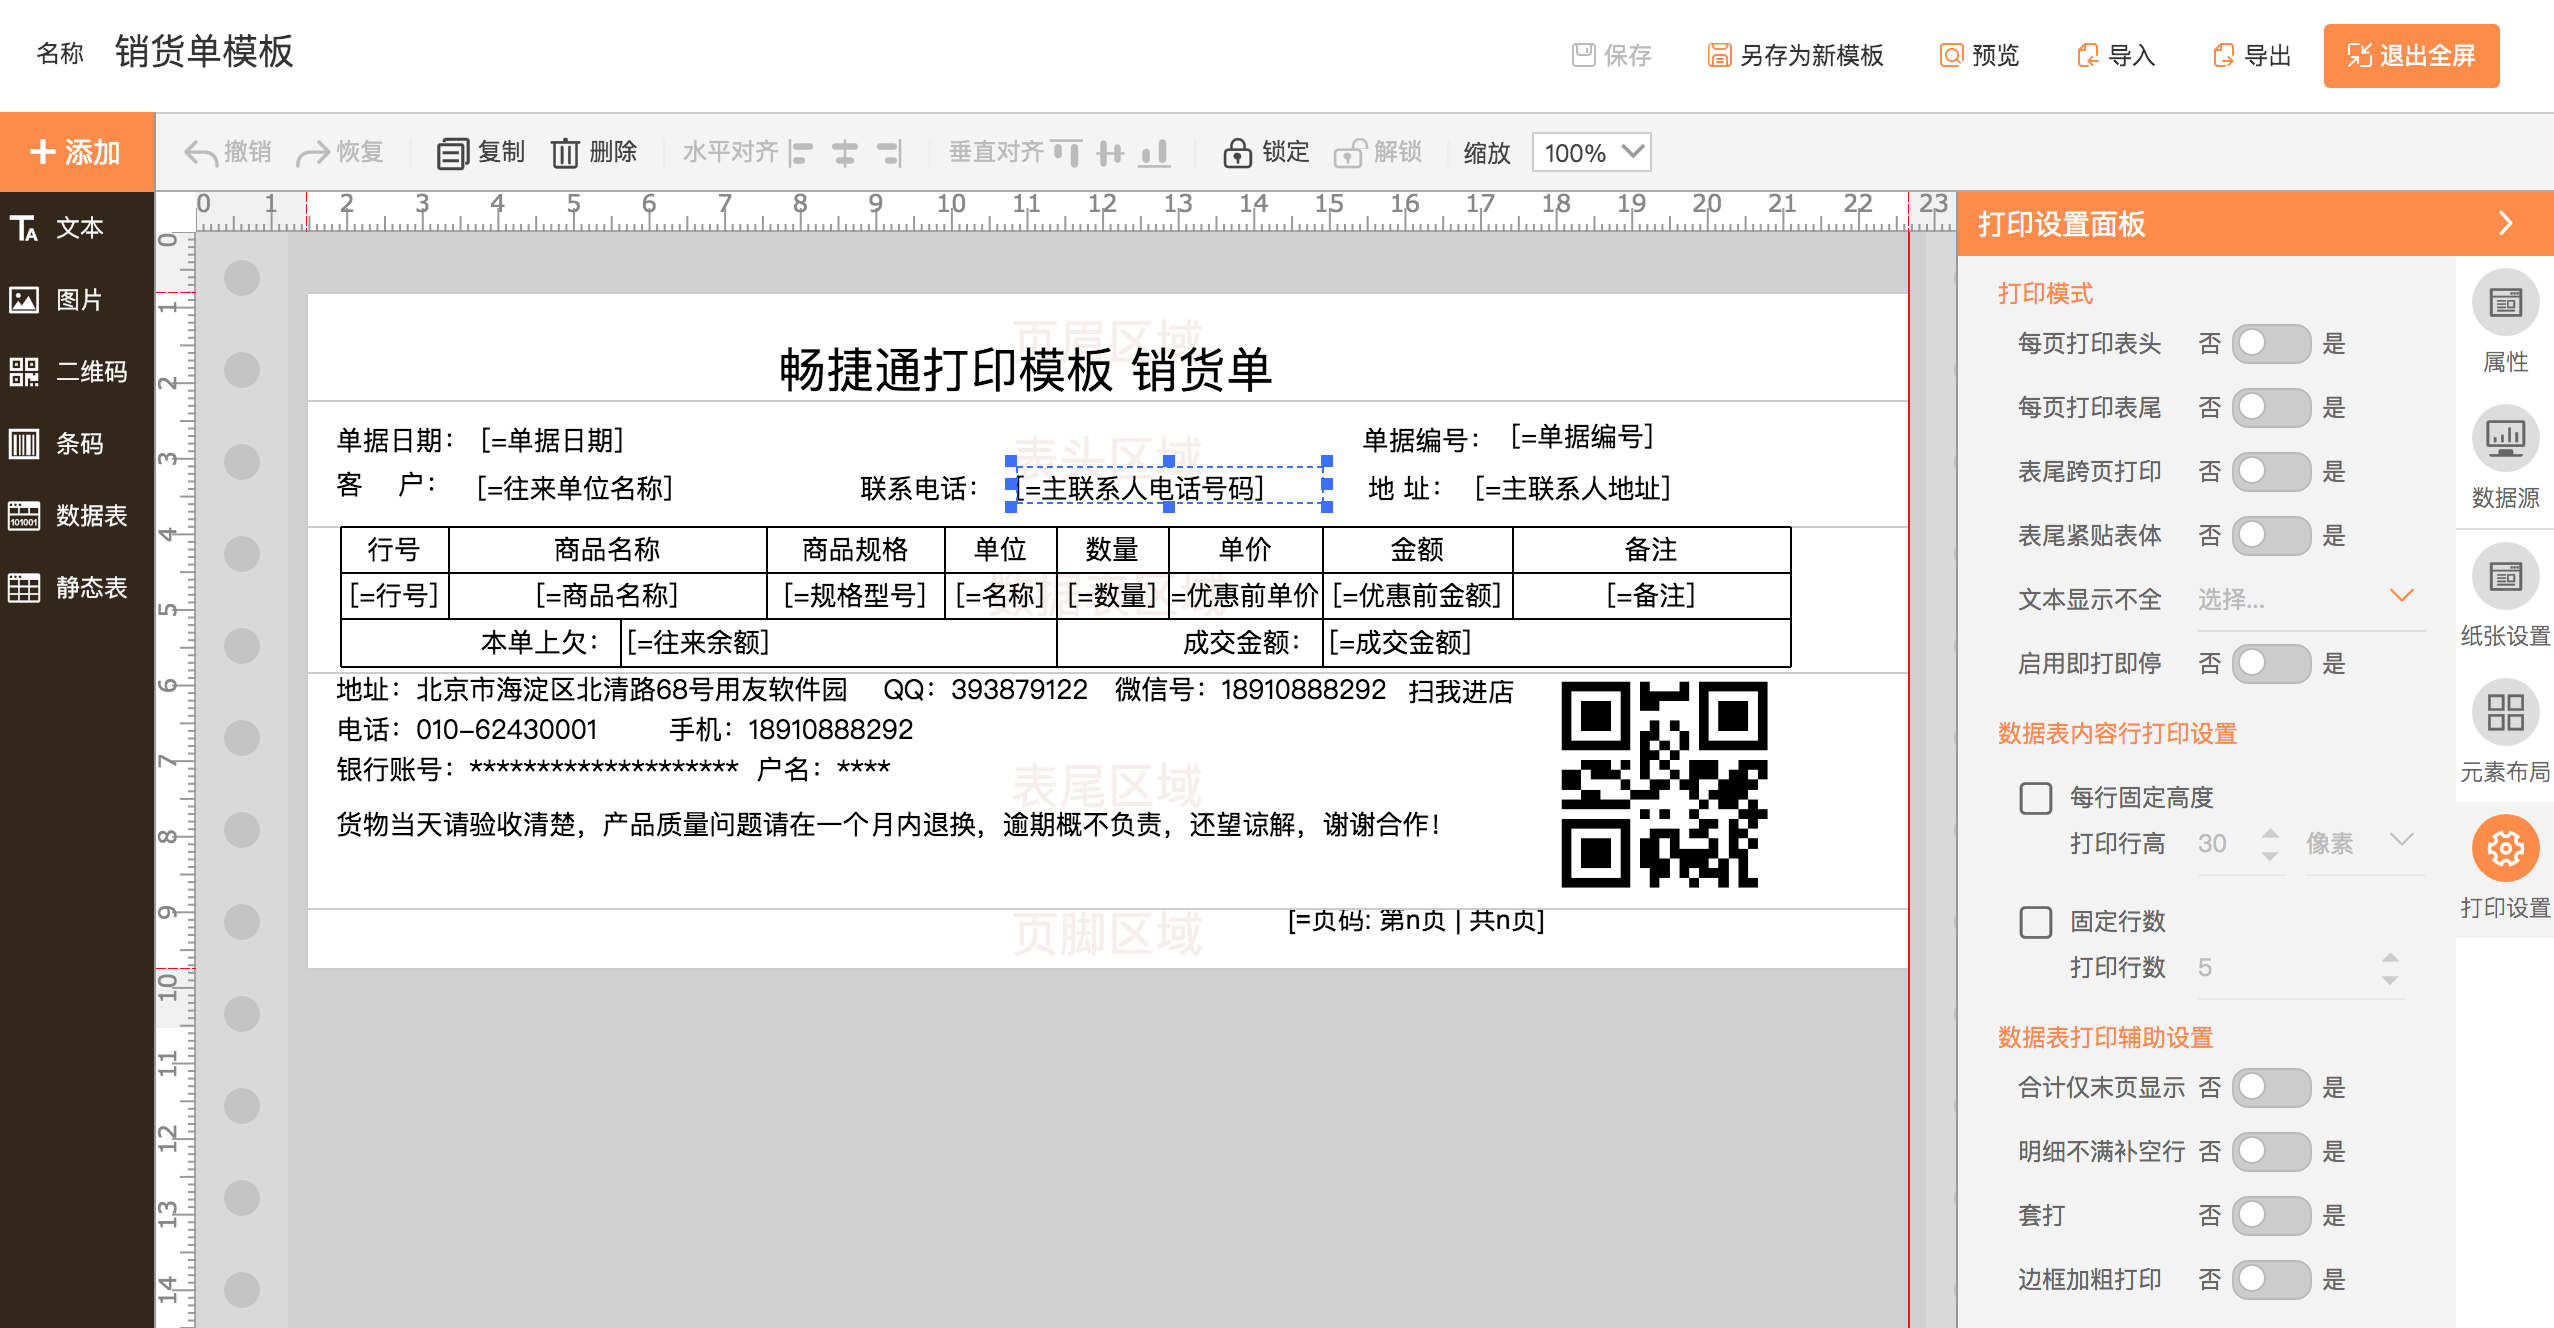Open 添加 menu in top-left
2554x1328 pixels.
click(76, 150)
